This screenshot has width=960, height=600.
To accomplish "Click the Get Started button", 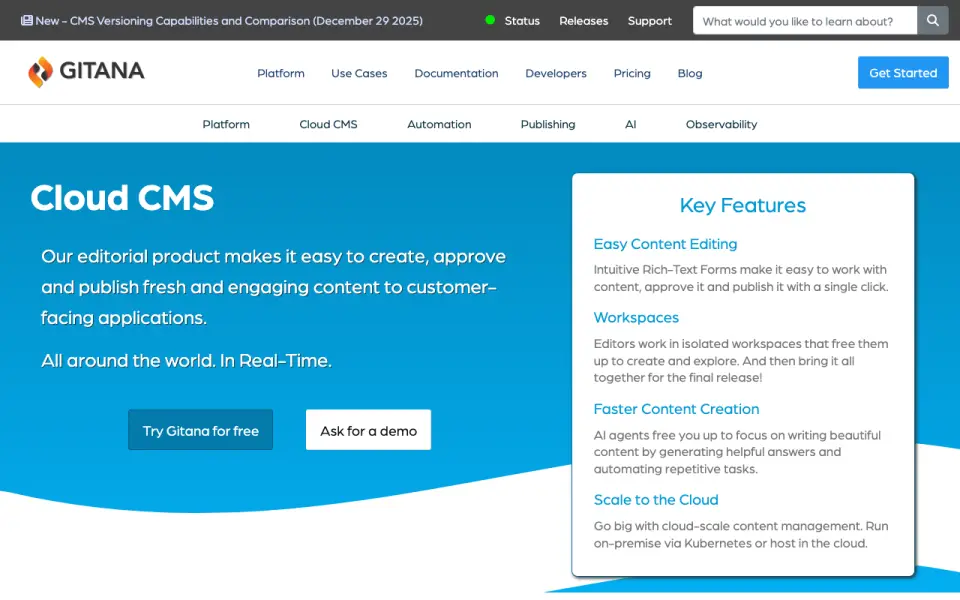I will pos(903,72).
